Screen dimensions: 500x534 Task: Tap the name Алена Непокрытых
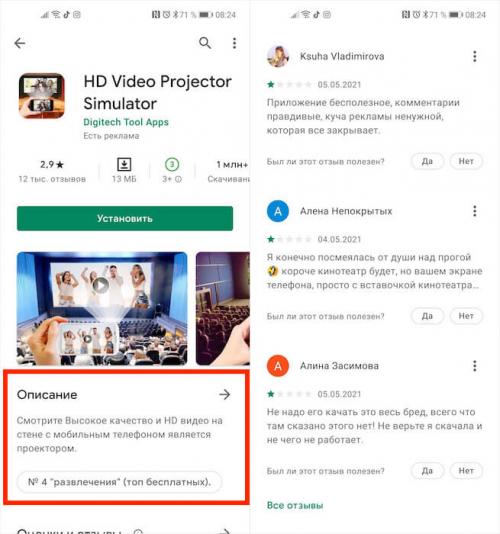346,211
